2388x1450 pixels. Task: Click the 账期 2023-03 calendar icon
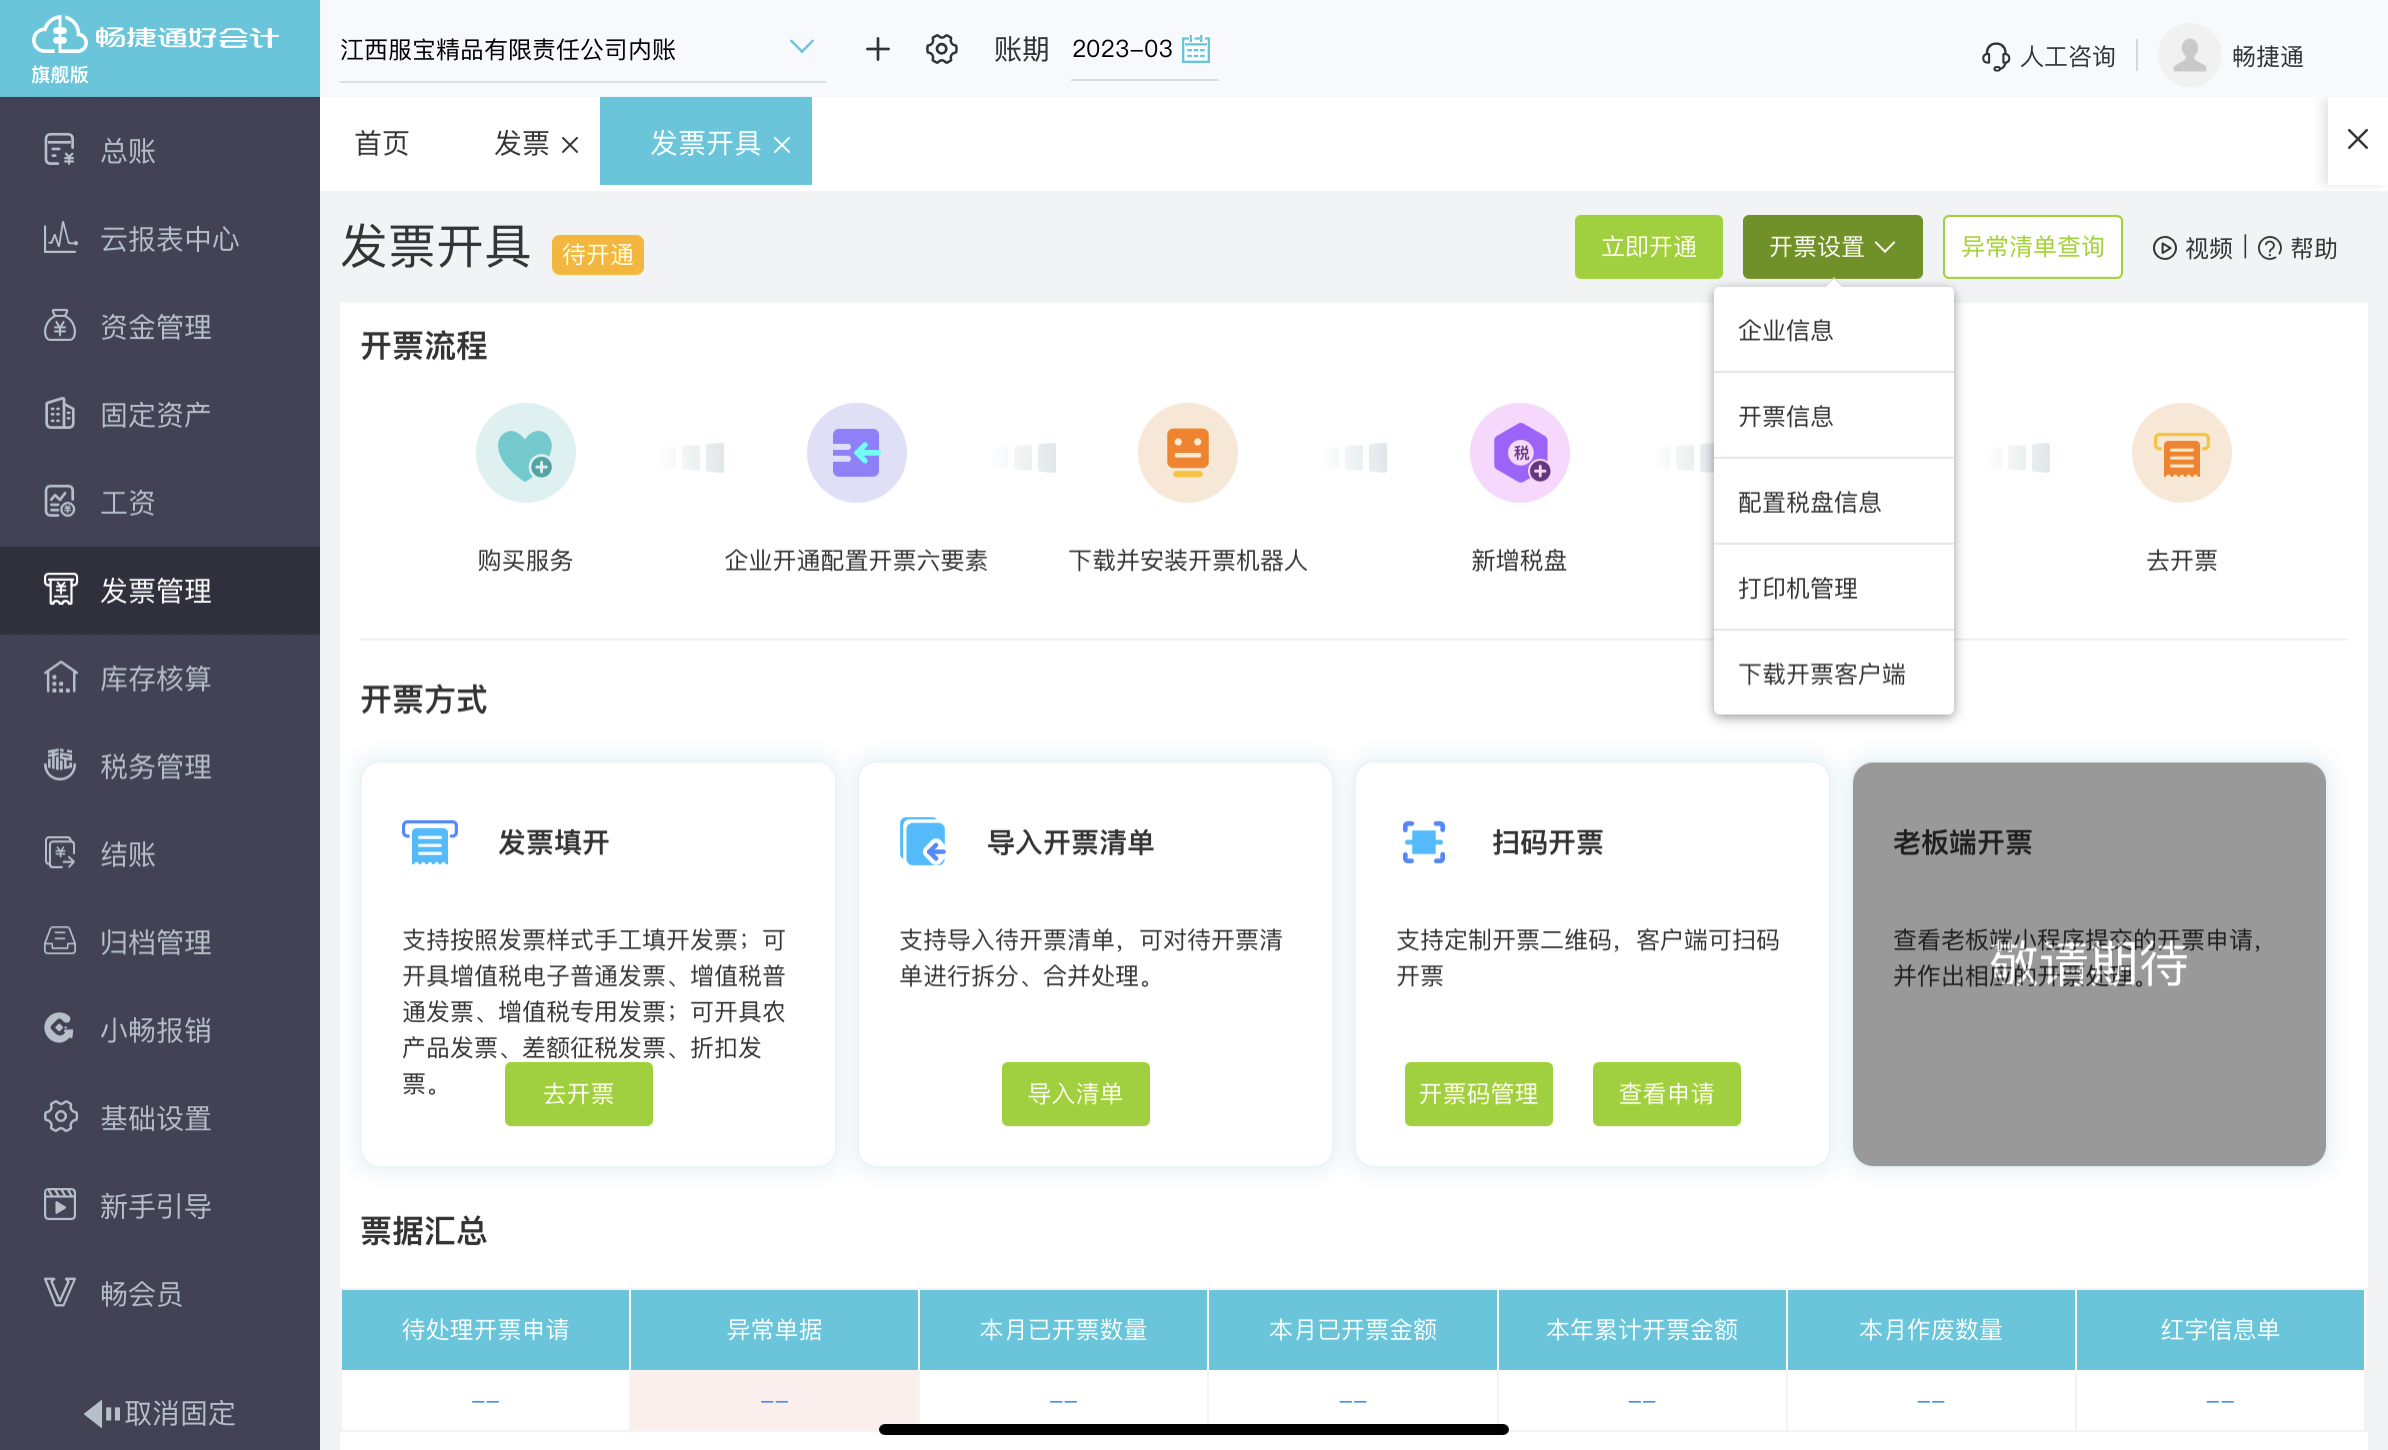click(1197, 48)
